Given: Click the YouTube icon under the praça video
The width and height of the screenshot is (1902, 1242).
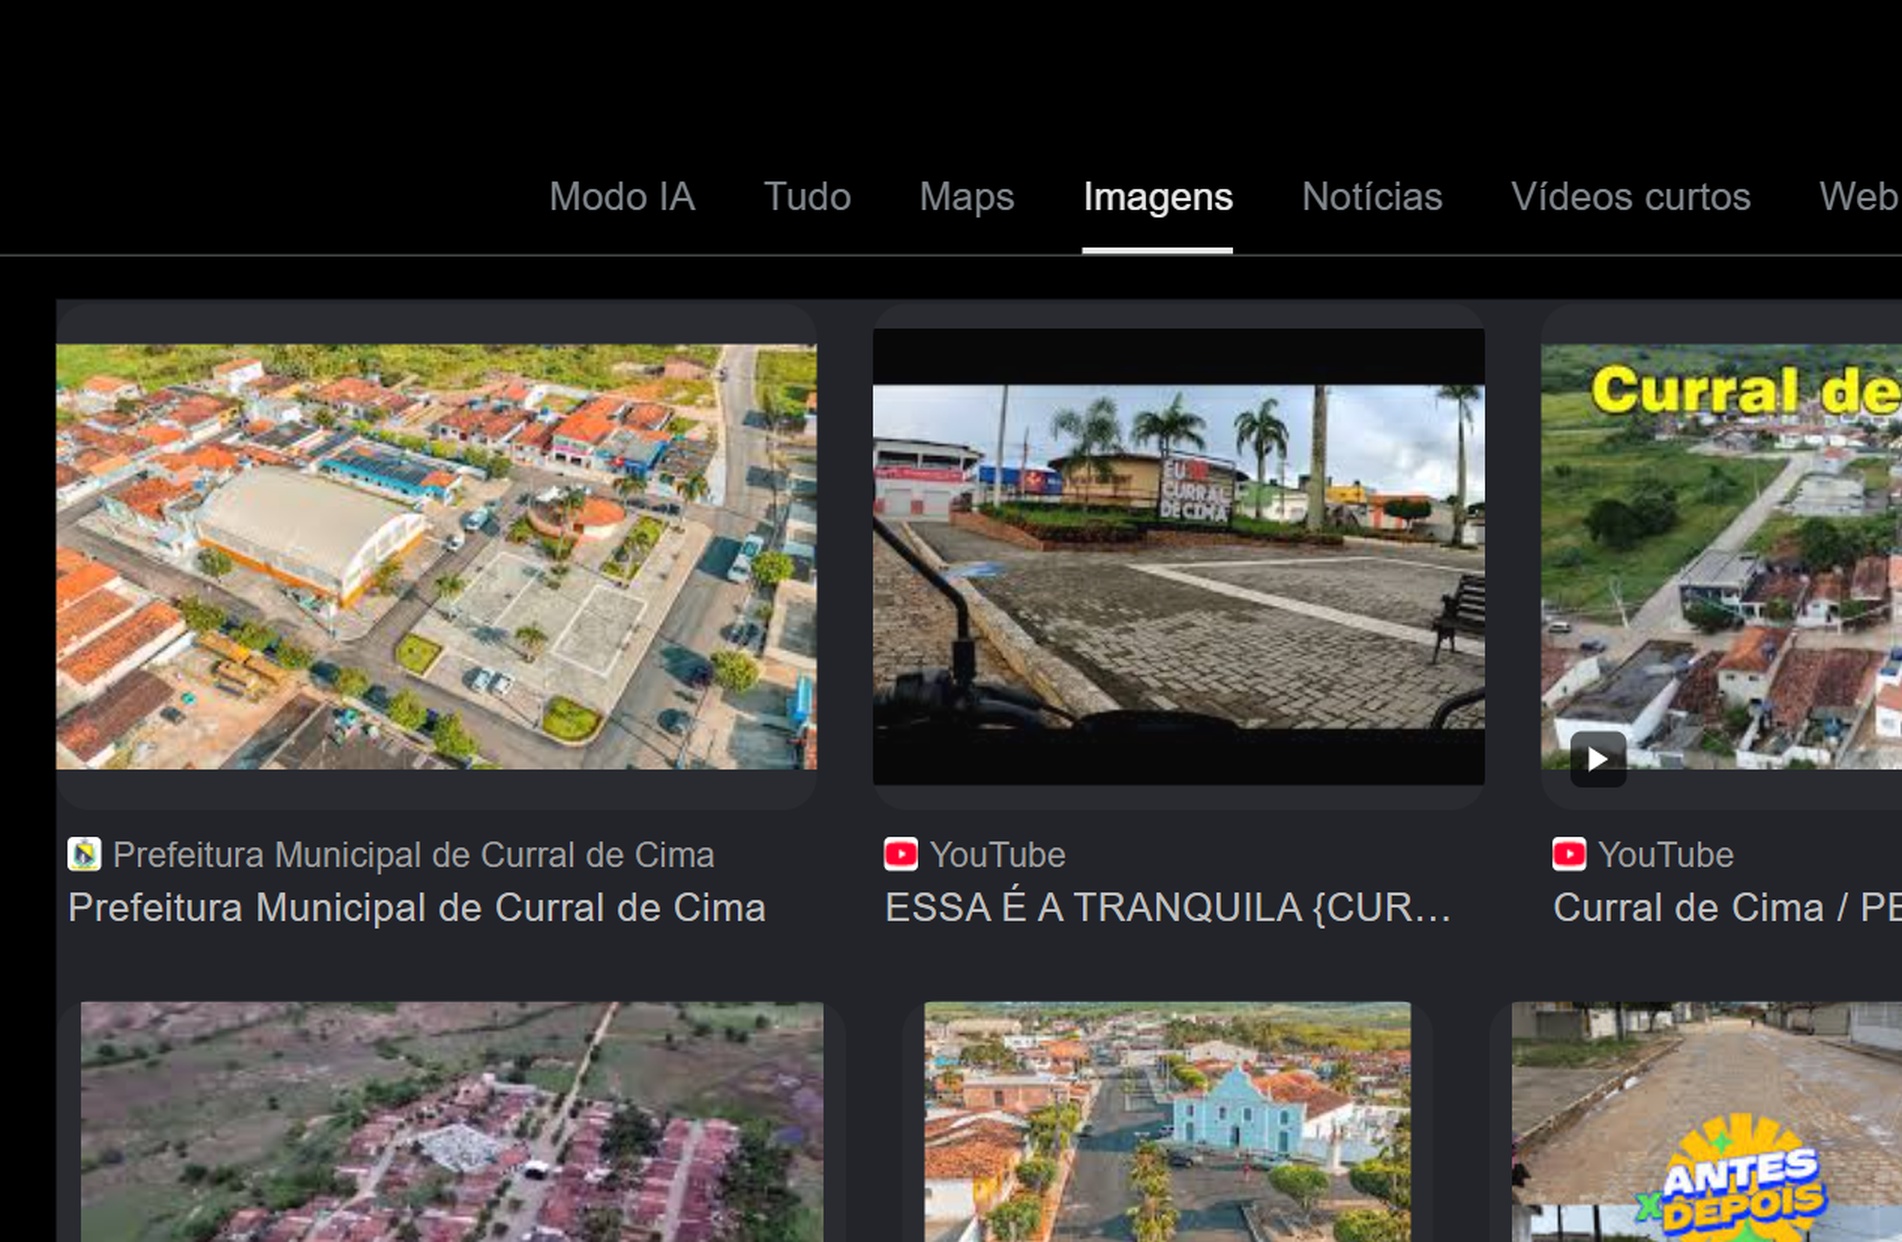Looking at the screenshot, I should tap(901, 854).
